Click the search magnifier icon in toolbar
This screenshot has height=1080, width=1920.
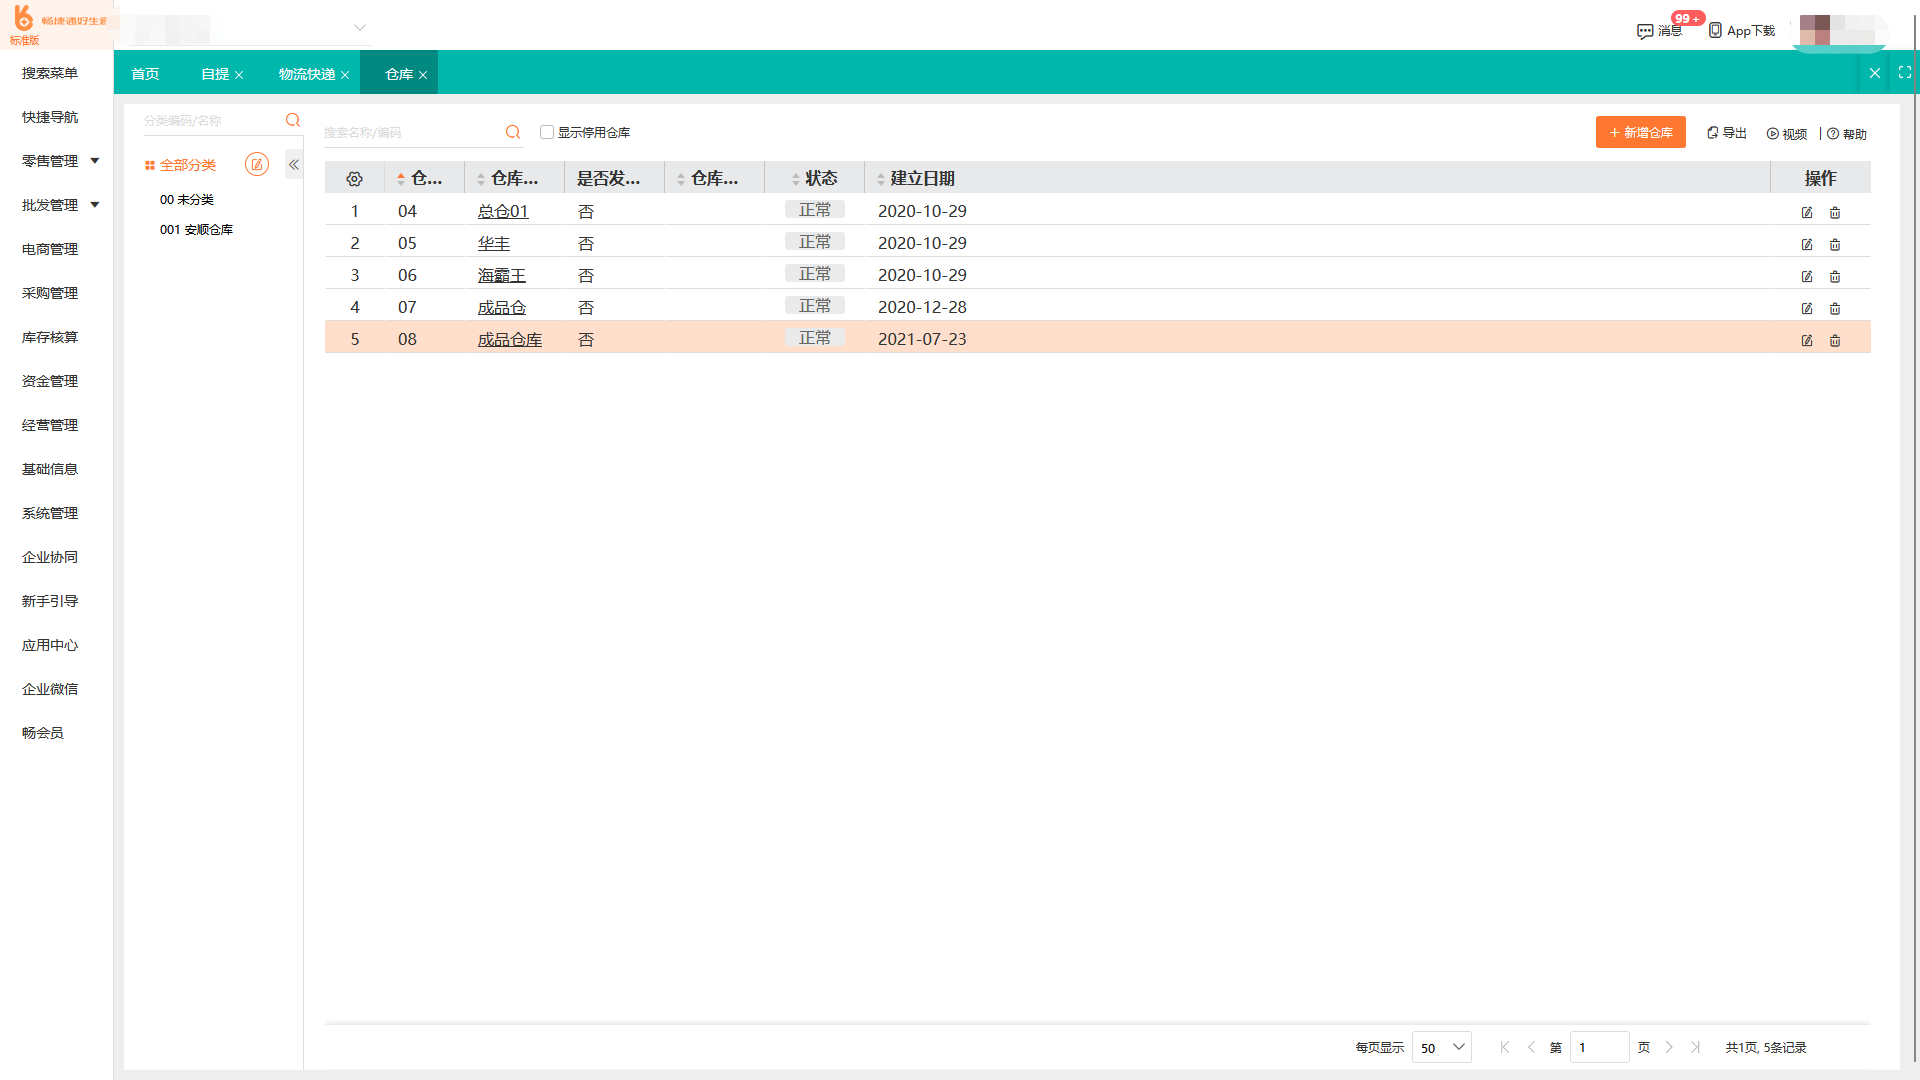(x=514, y=132)
